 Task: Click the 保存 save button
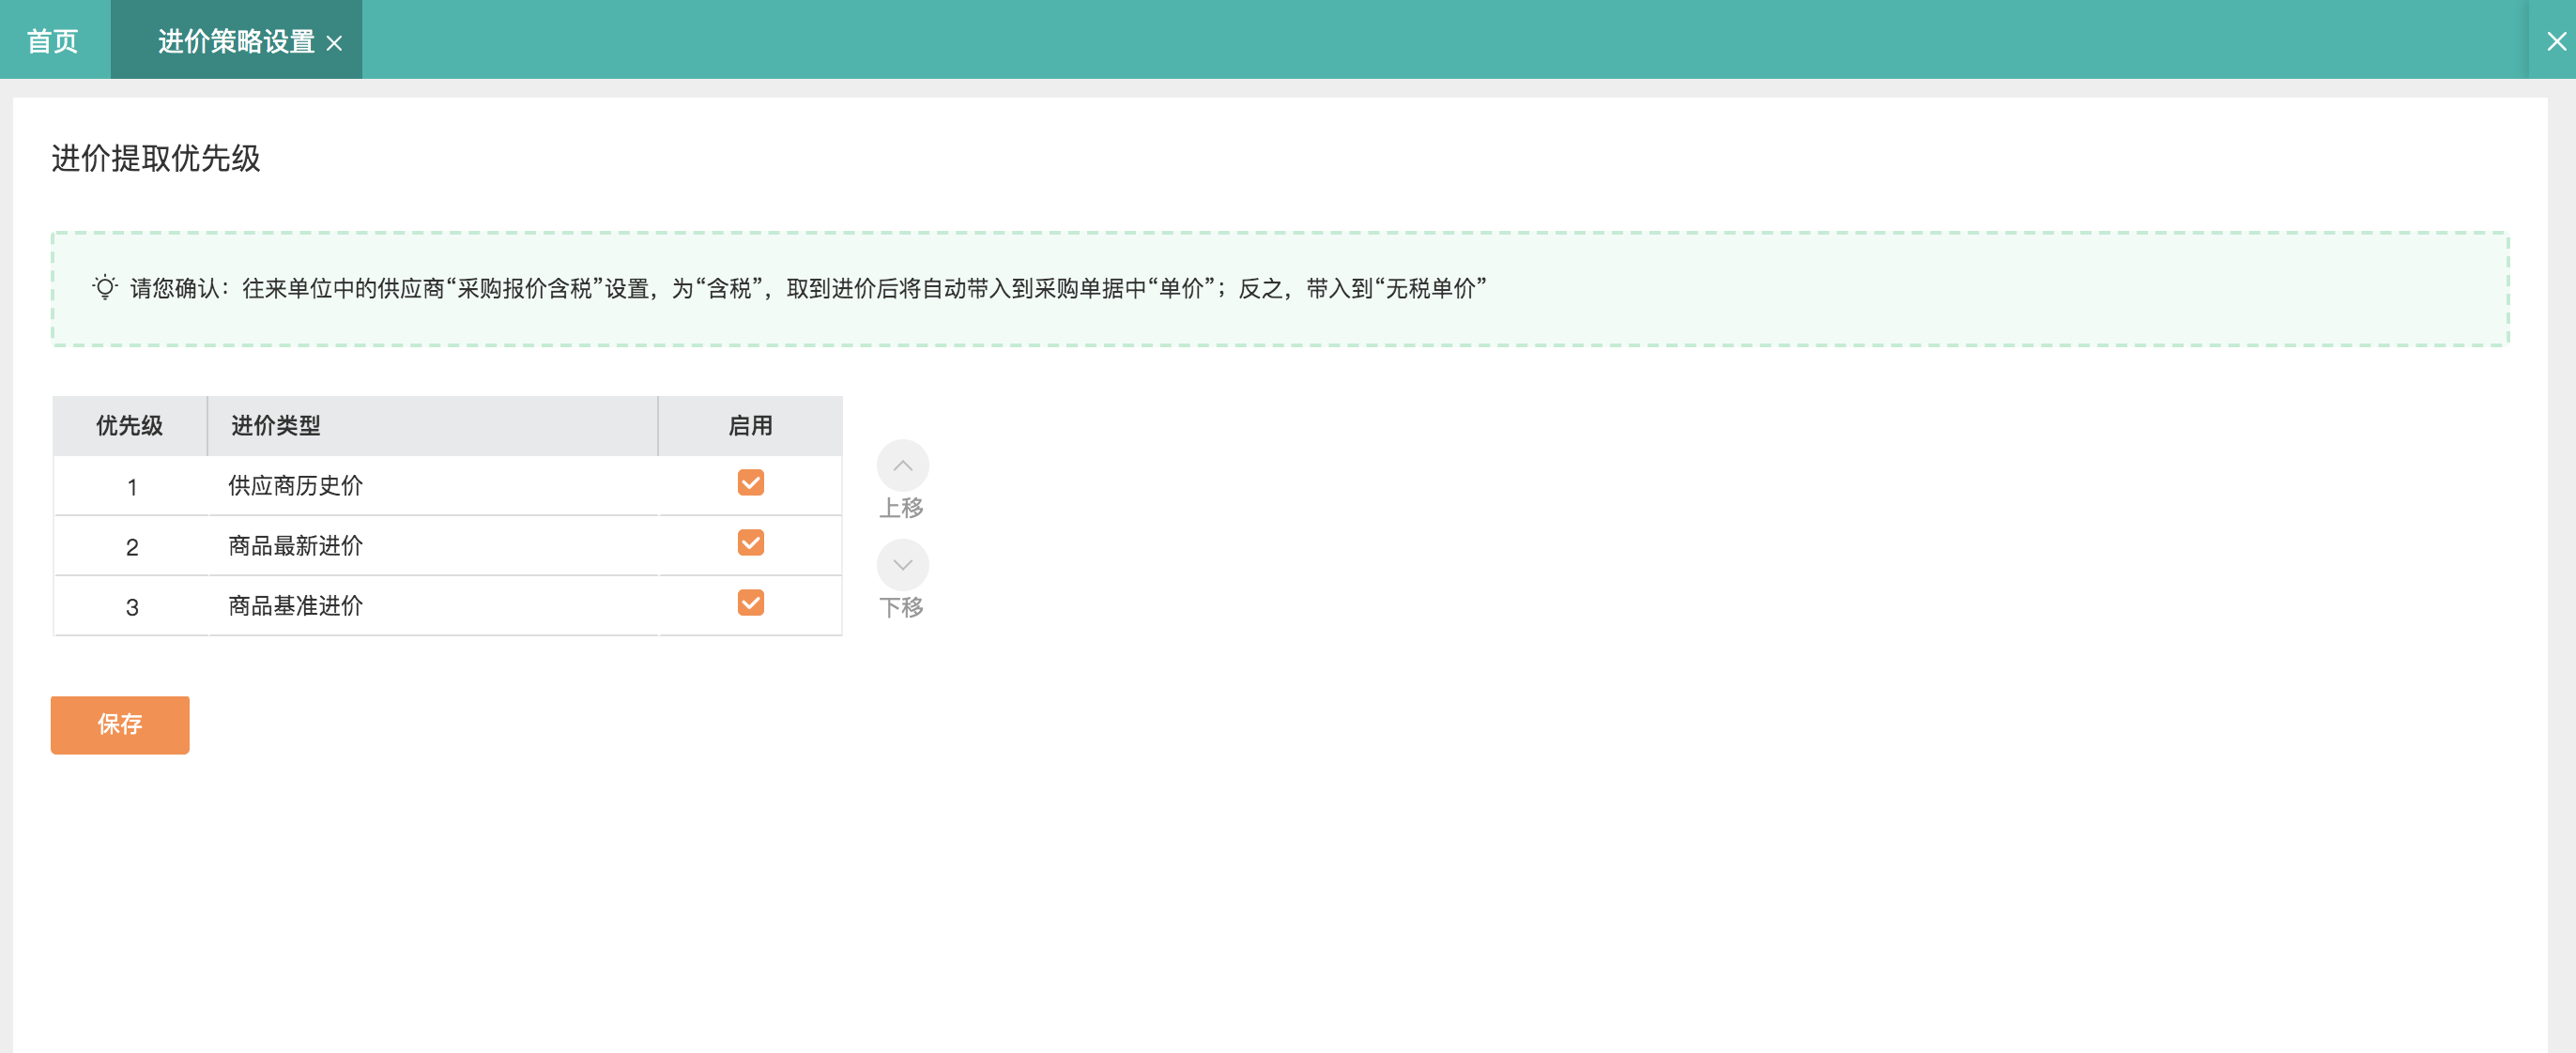tap(120, 723)
